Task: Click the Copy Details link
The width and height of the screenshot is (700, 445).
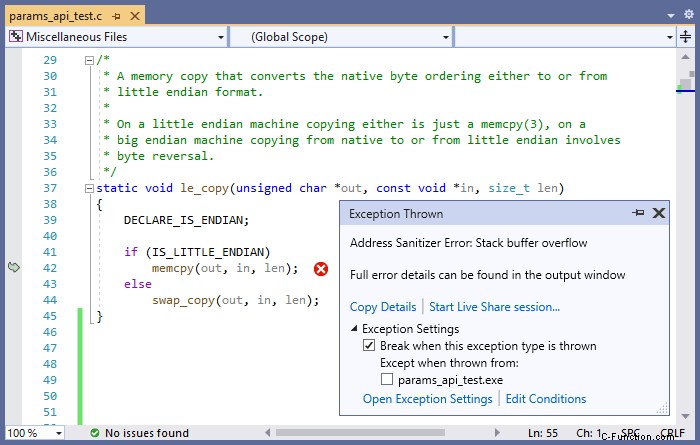Action: [x=383, y=307]
